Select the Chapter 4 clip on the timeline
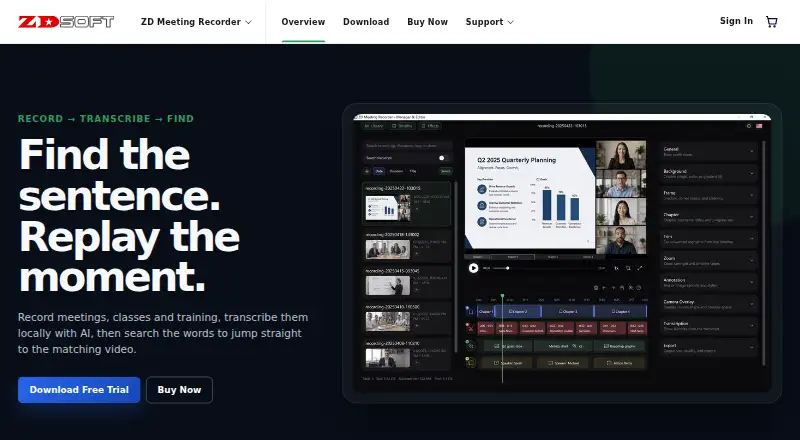Image resolution: width=800 pixels, height=440 pixels. tap(620, 311)
